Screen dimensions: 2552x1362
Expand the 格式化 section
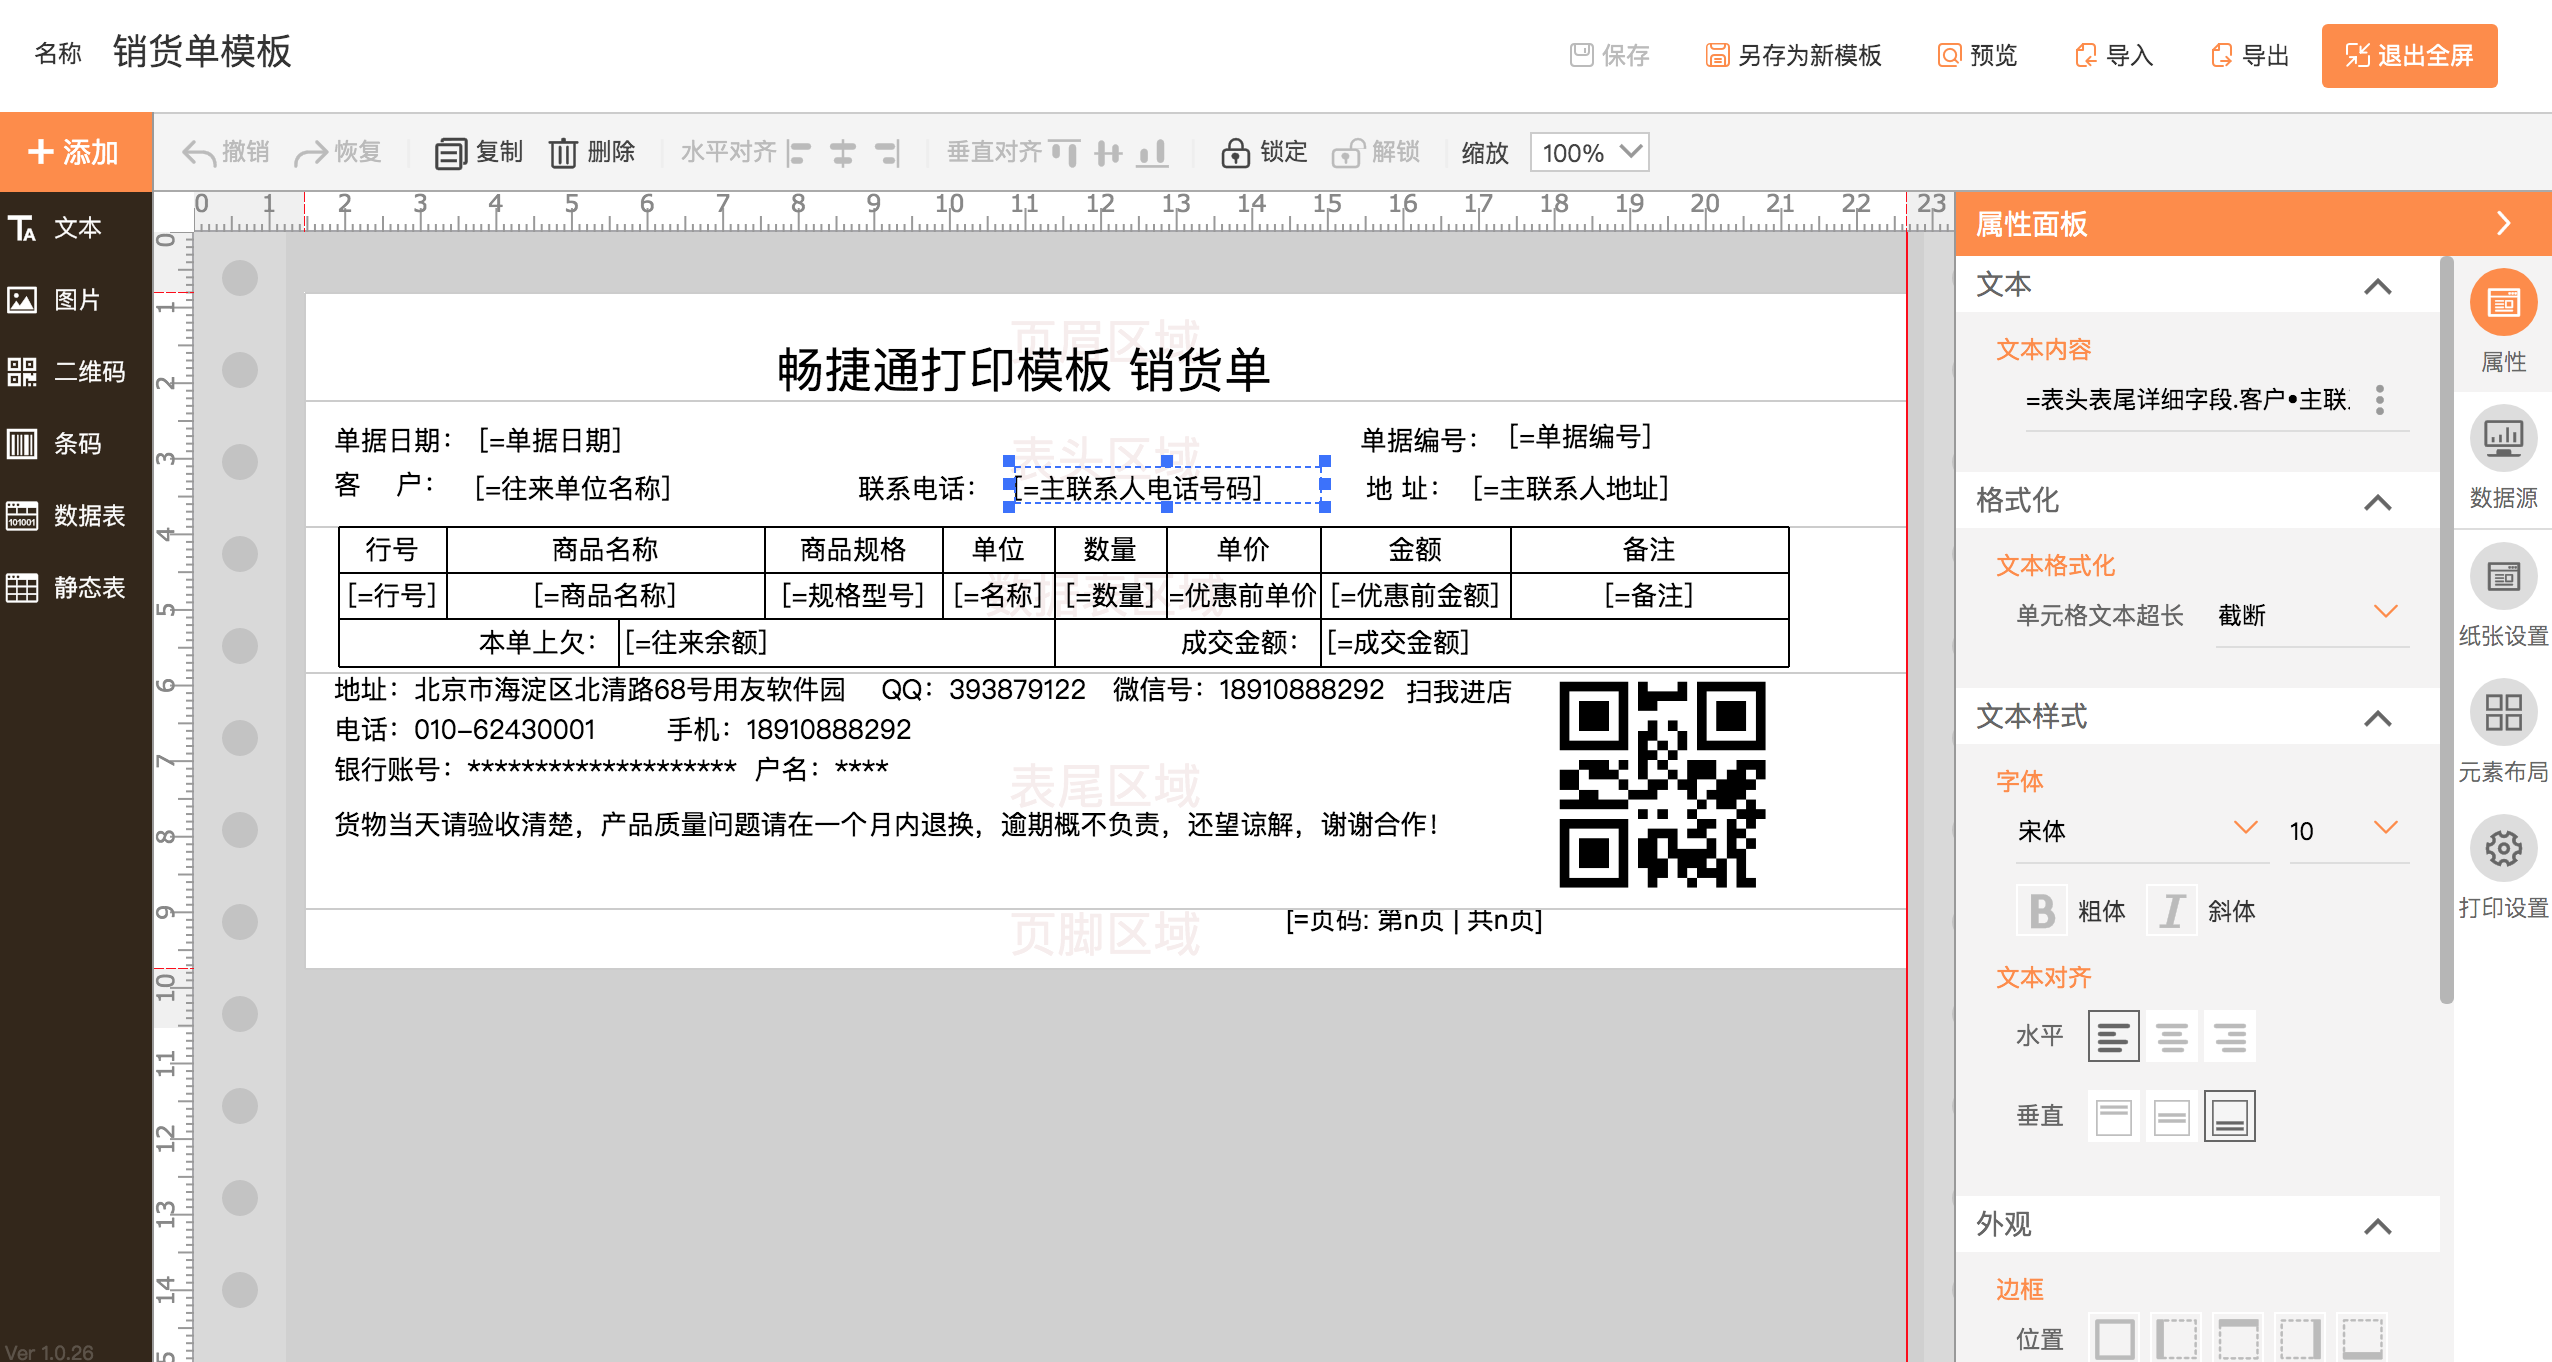[2378, 503]
